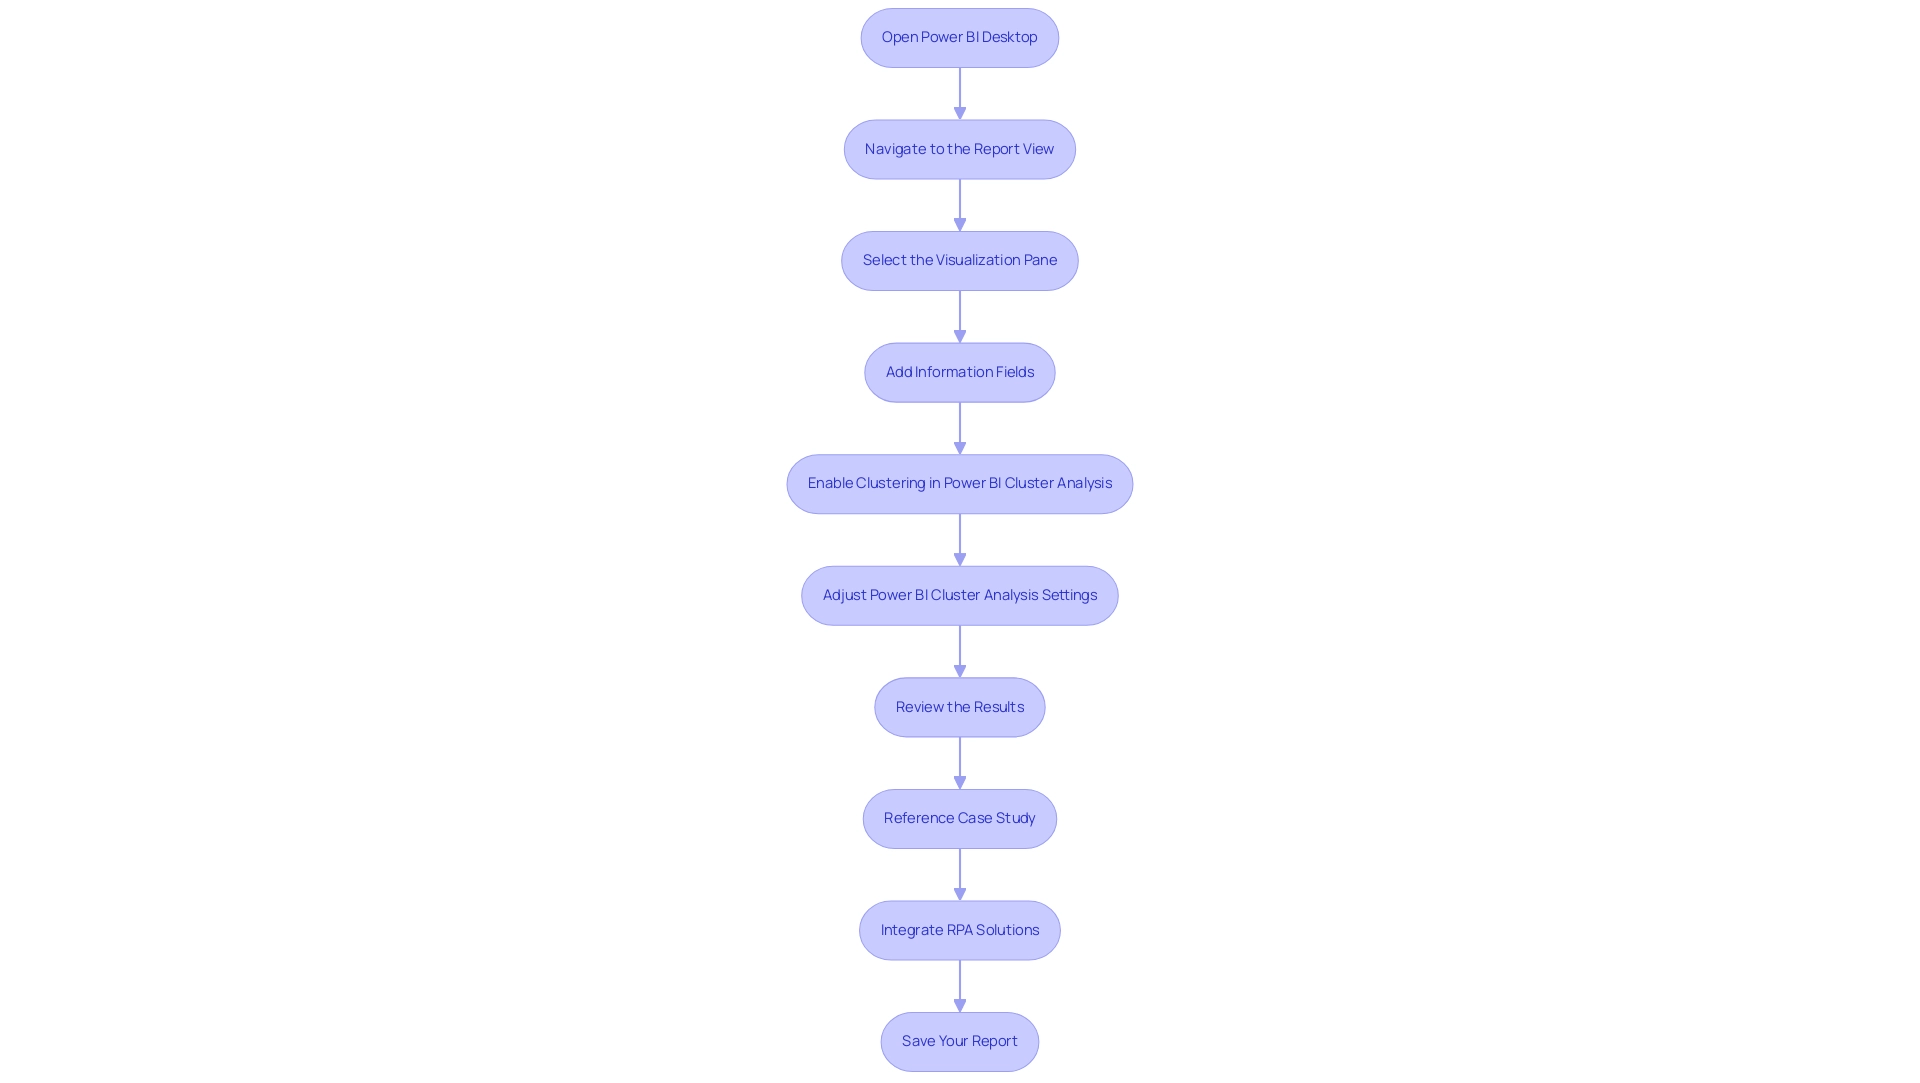This screenshot has width=1920, height=1083.
Task: Toggle the Report View step highlight
Action: pyautogui.click(x=959, y=148)
